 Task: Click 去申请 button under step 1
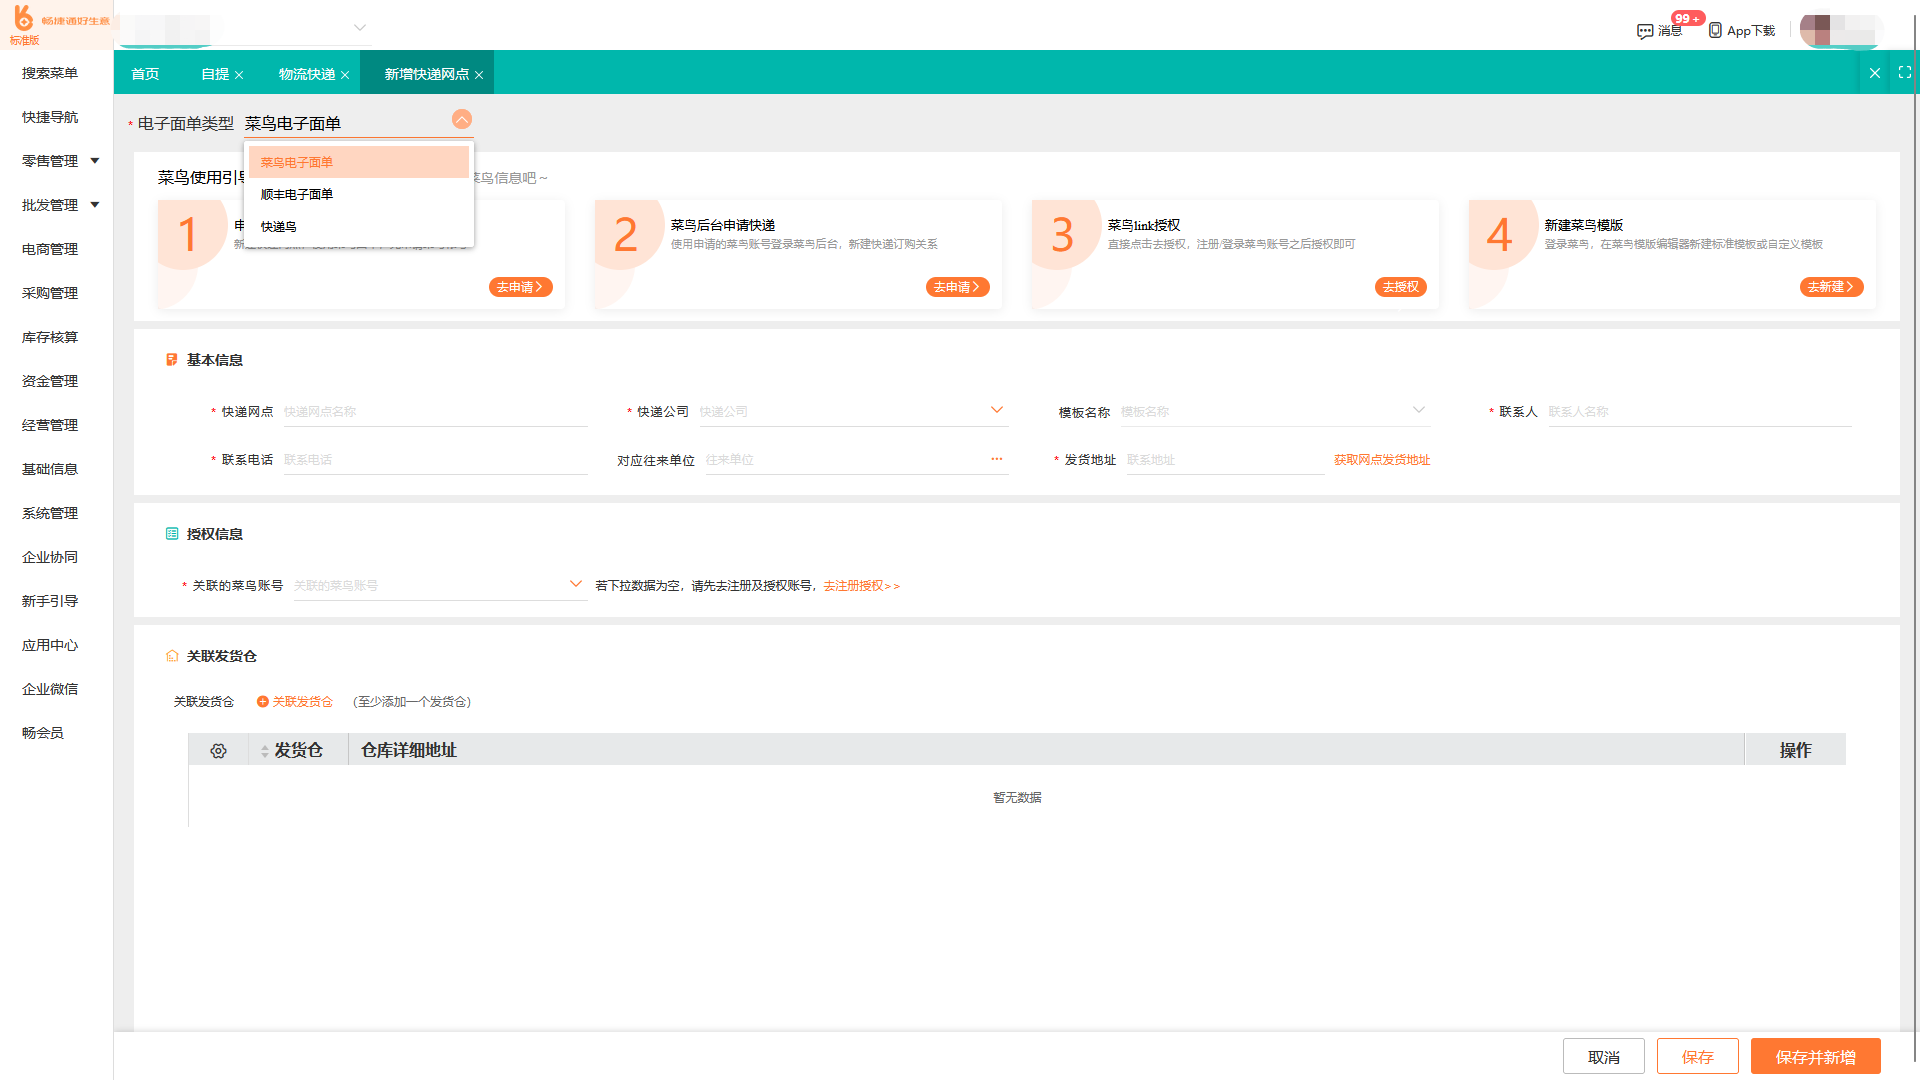[520, 286]
